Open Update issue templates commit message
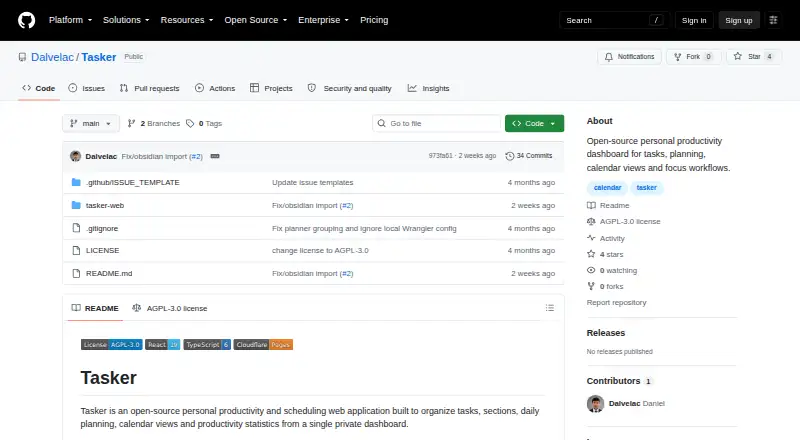The width and height of the screenshot is (800, 440). click(x=312, y=182)
